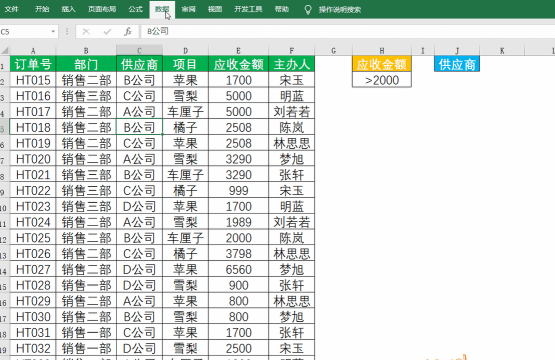Expand the Name Box dropdown arrow

tap(53, 32)
